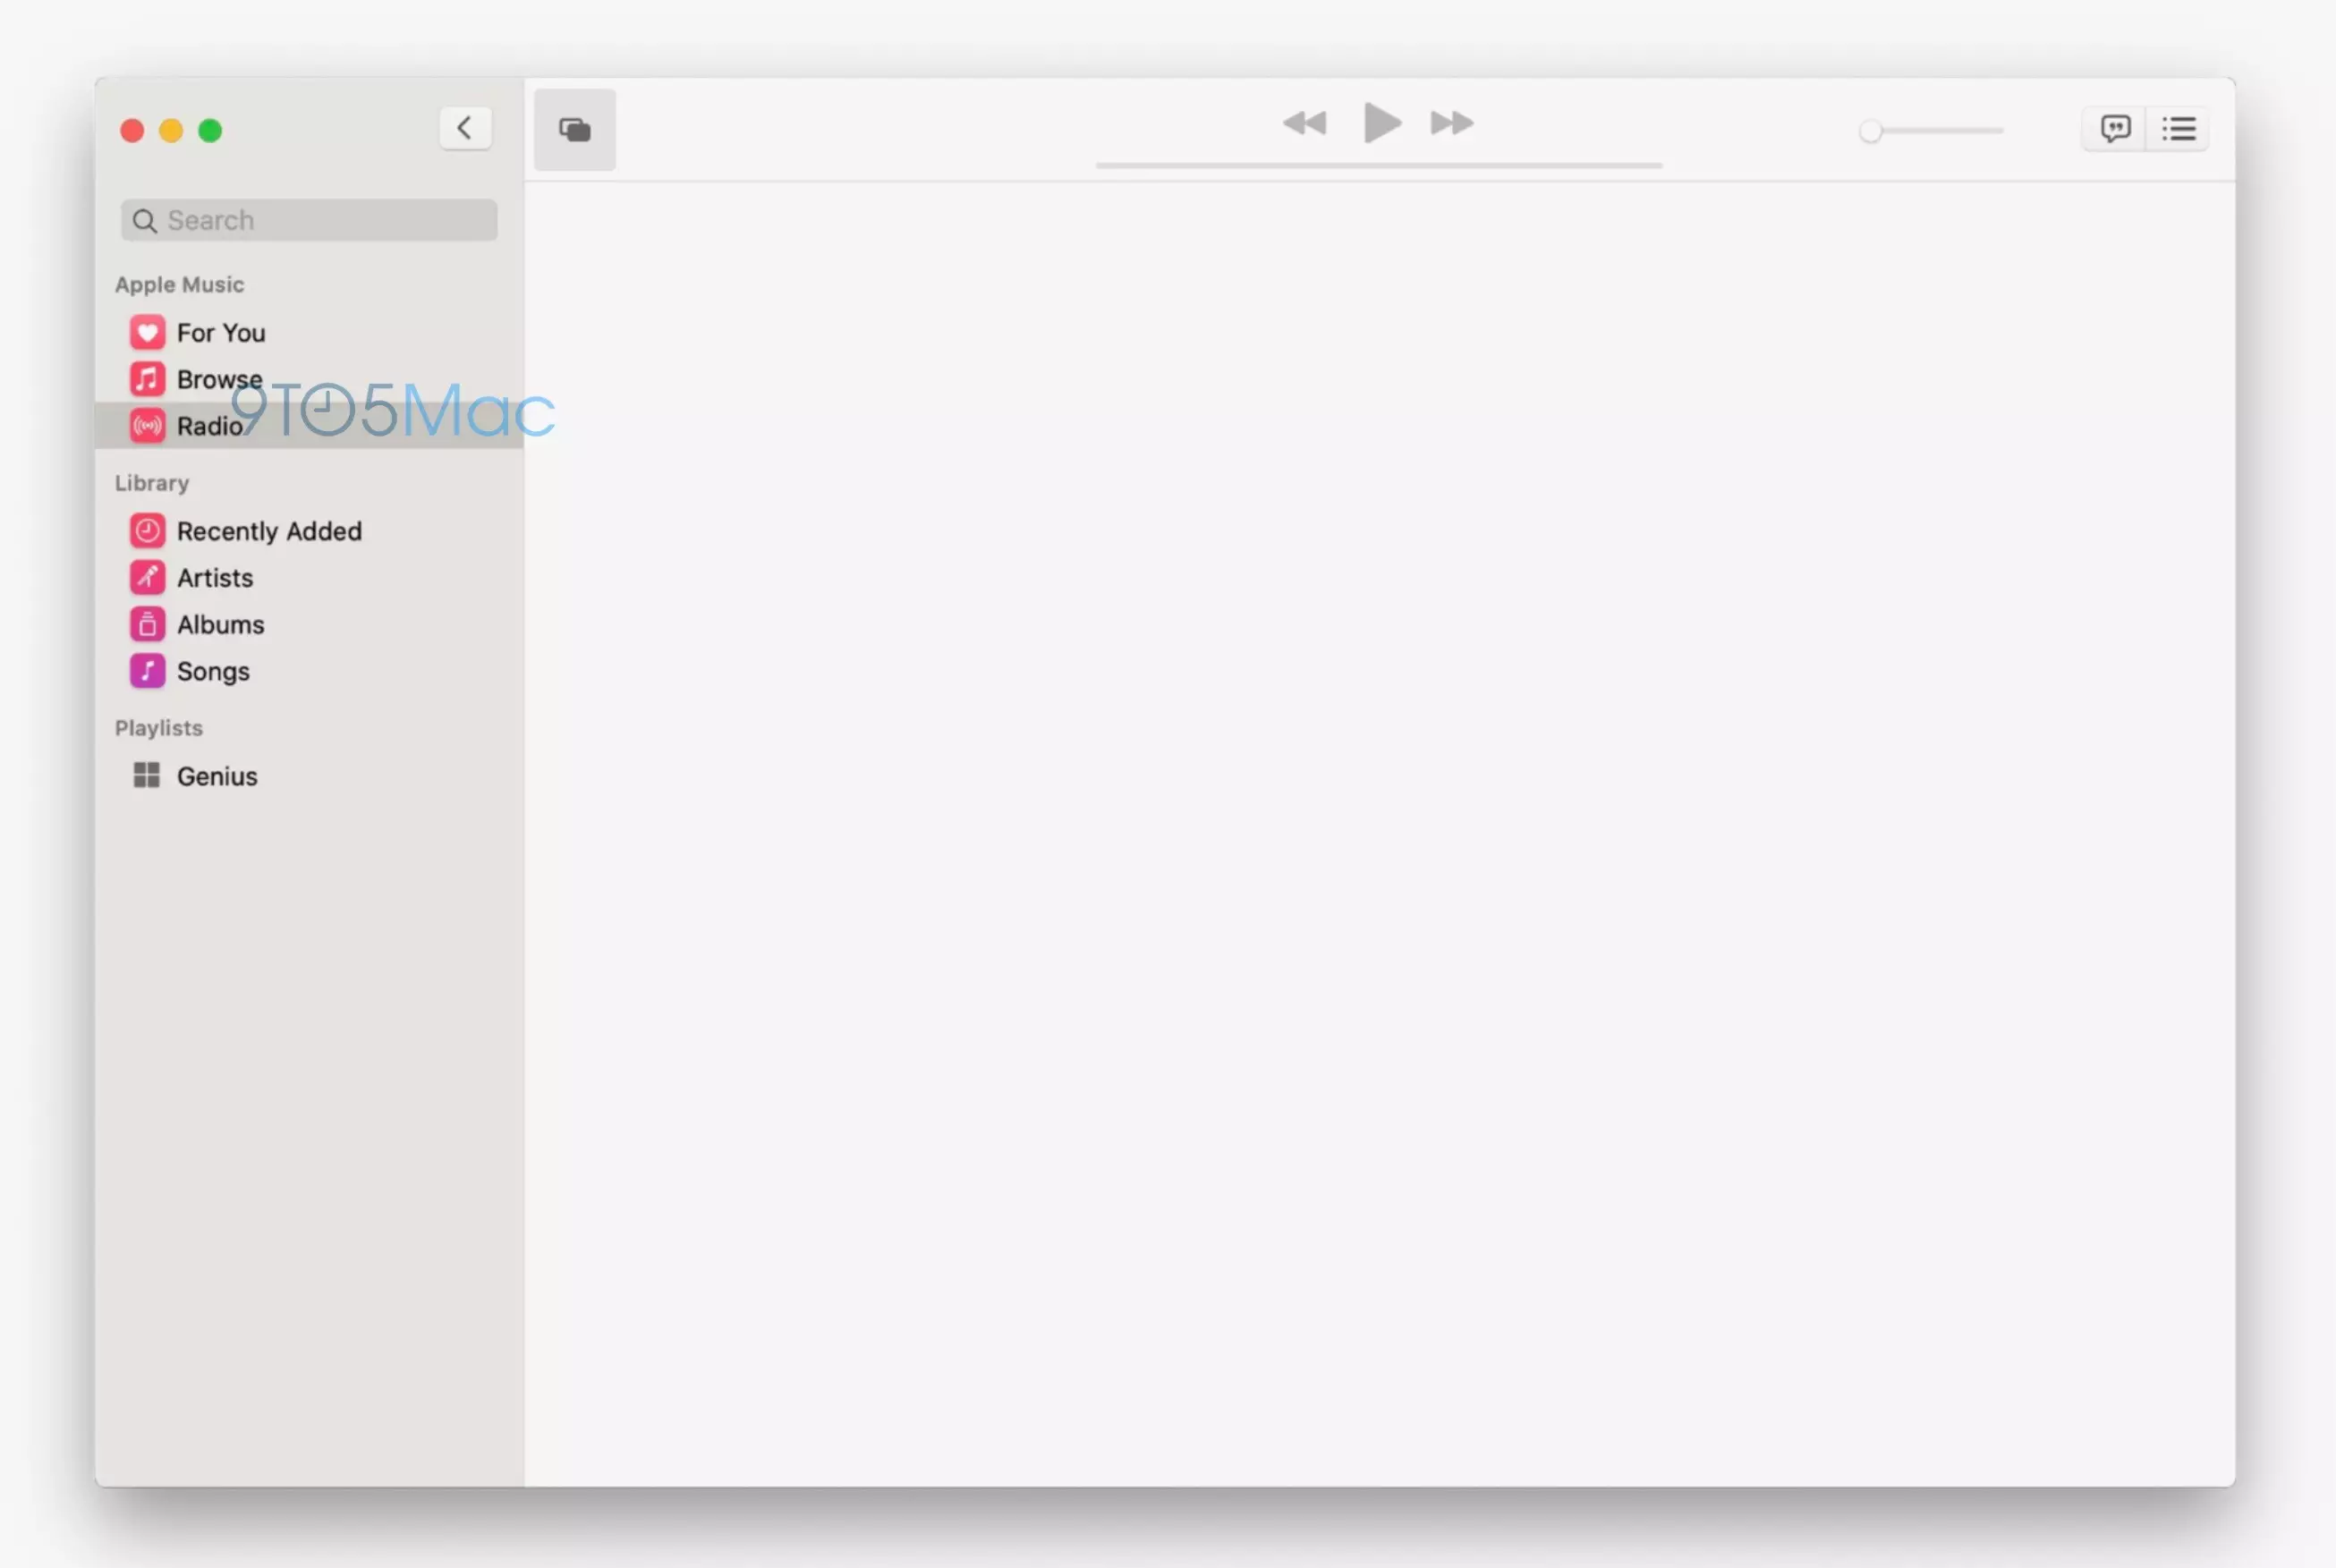Select Songs under Library section

pos(212,670)
